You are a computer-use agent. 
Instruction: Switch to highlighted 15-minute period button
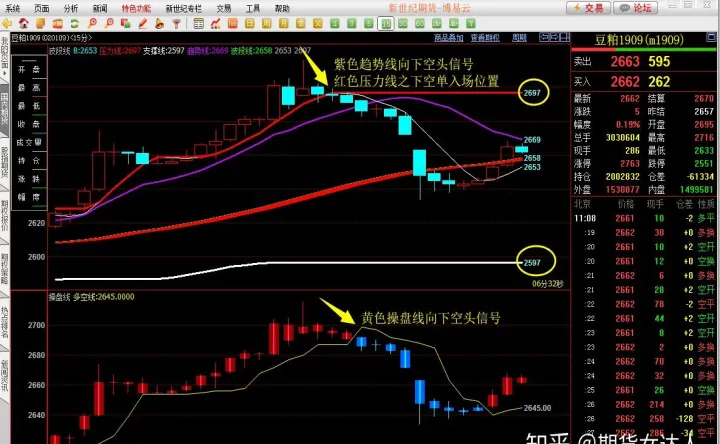[386, 22]
